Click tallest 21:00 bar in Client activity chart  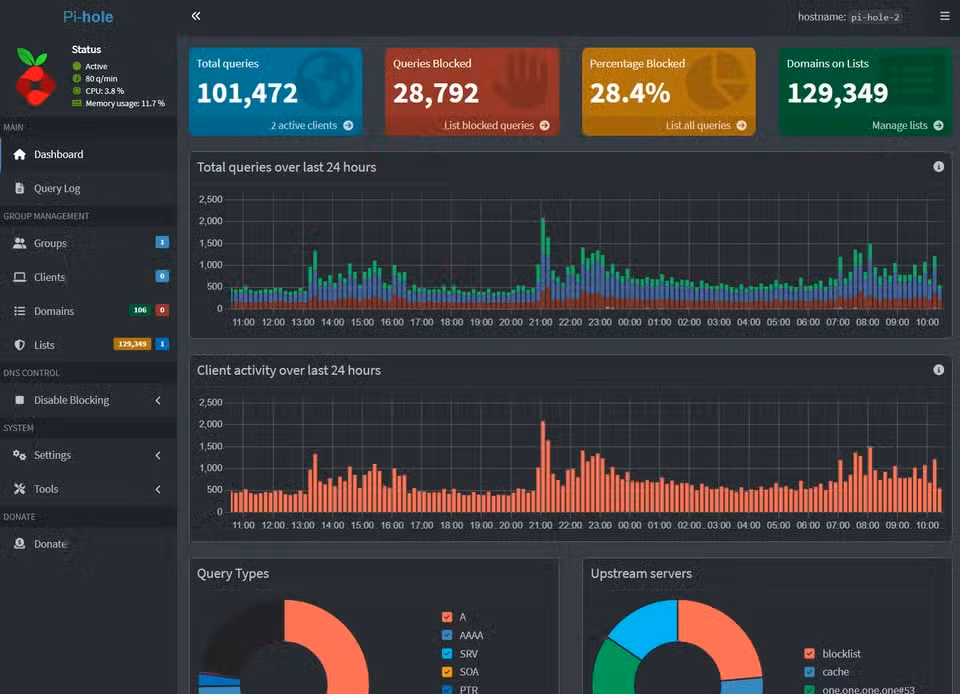[542, 466]
